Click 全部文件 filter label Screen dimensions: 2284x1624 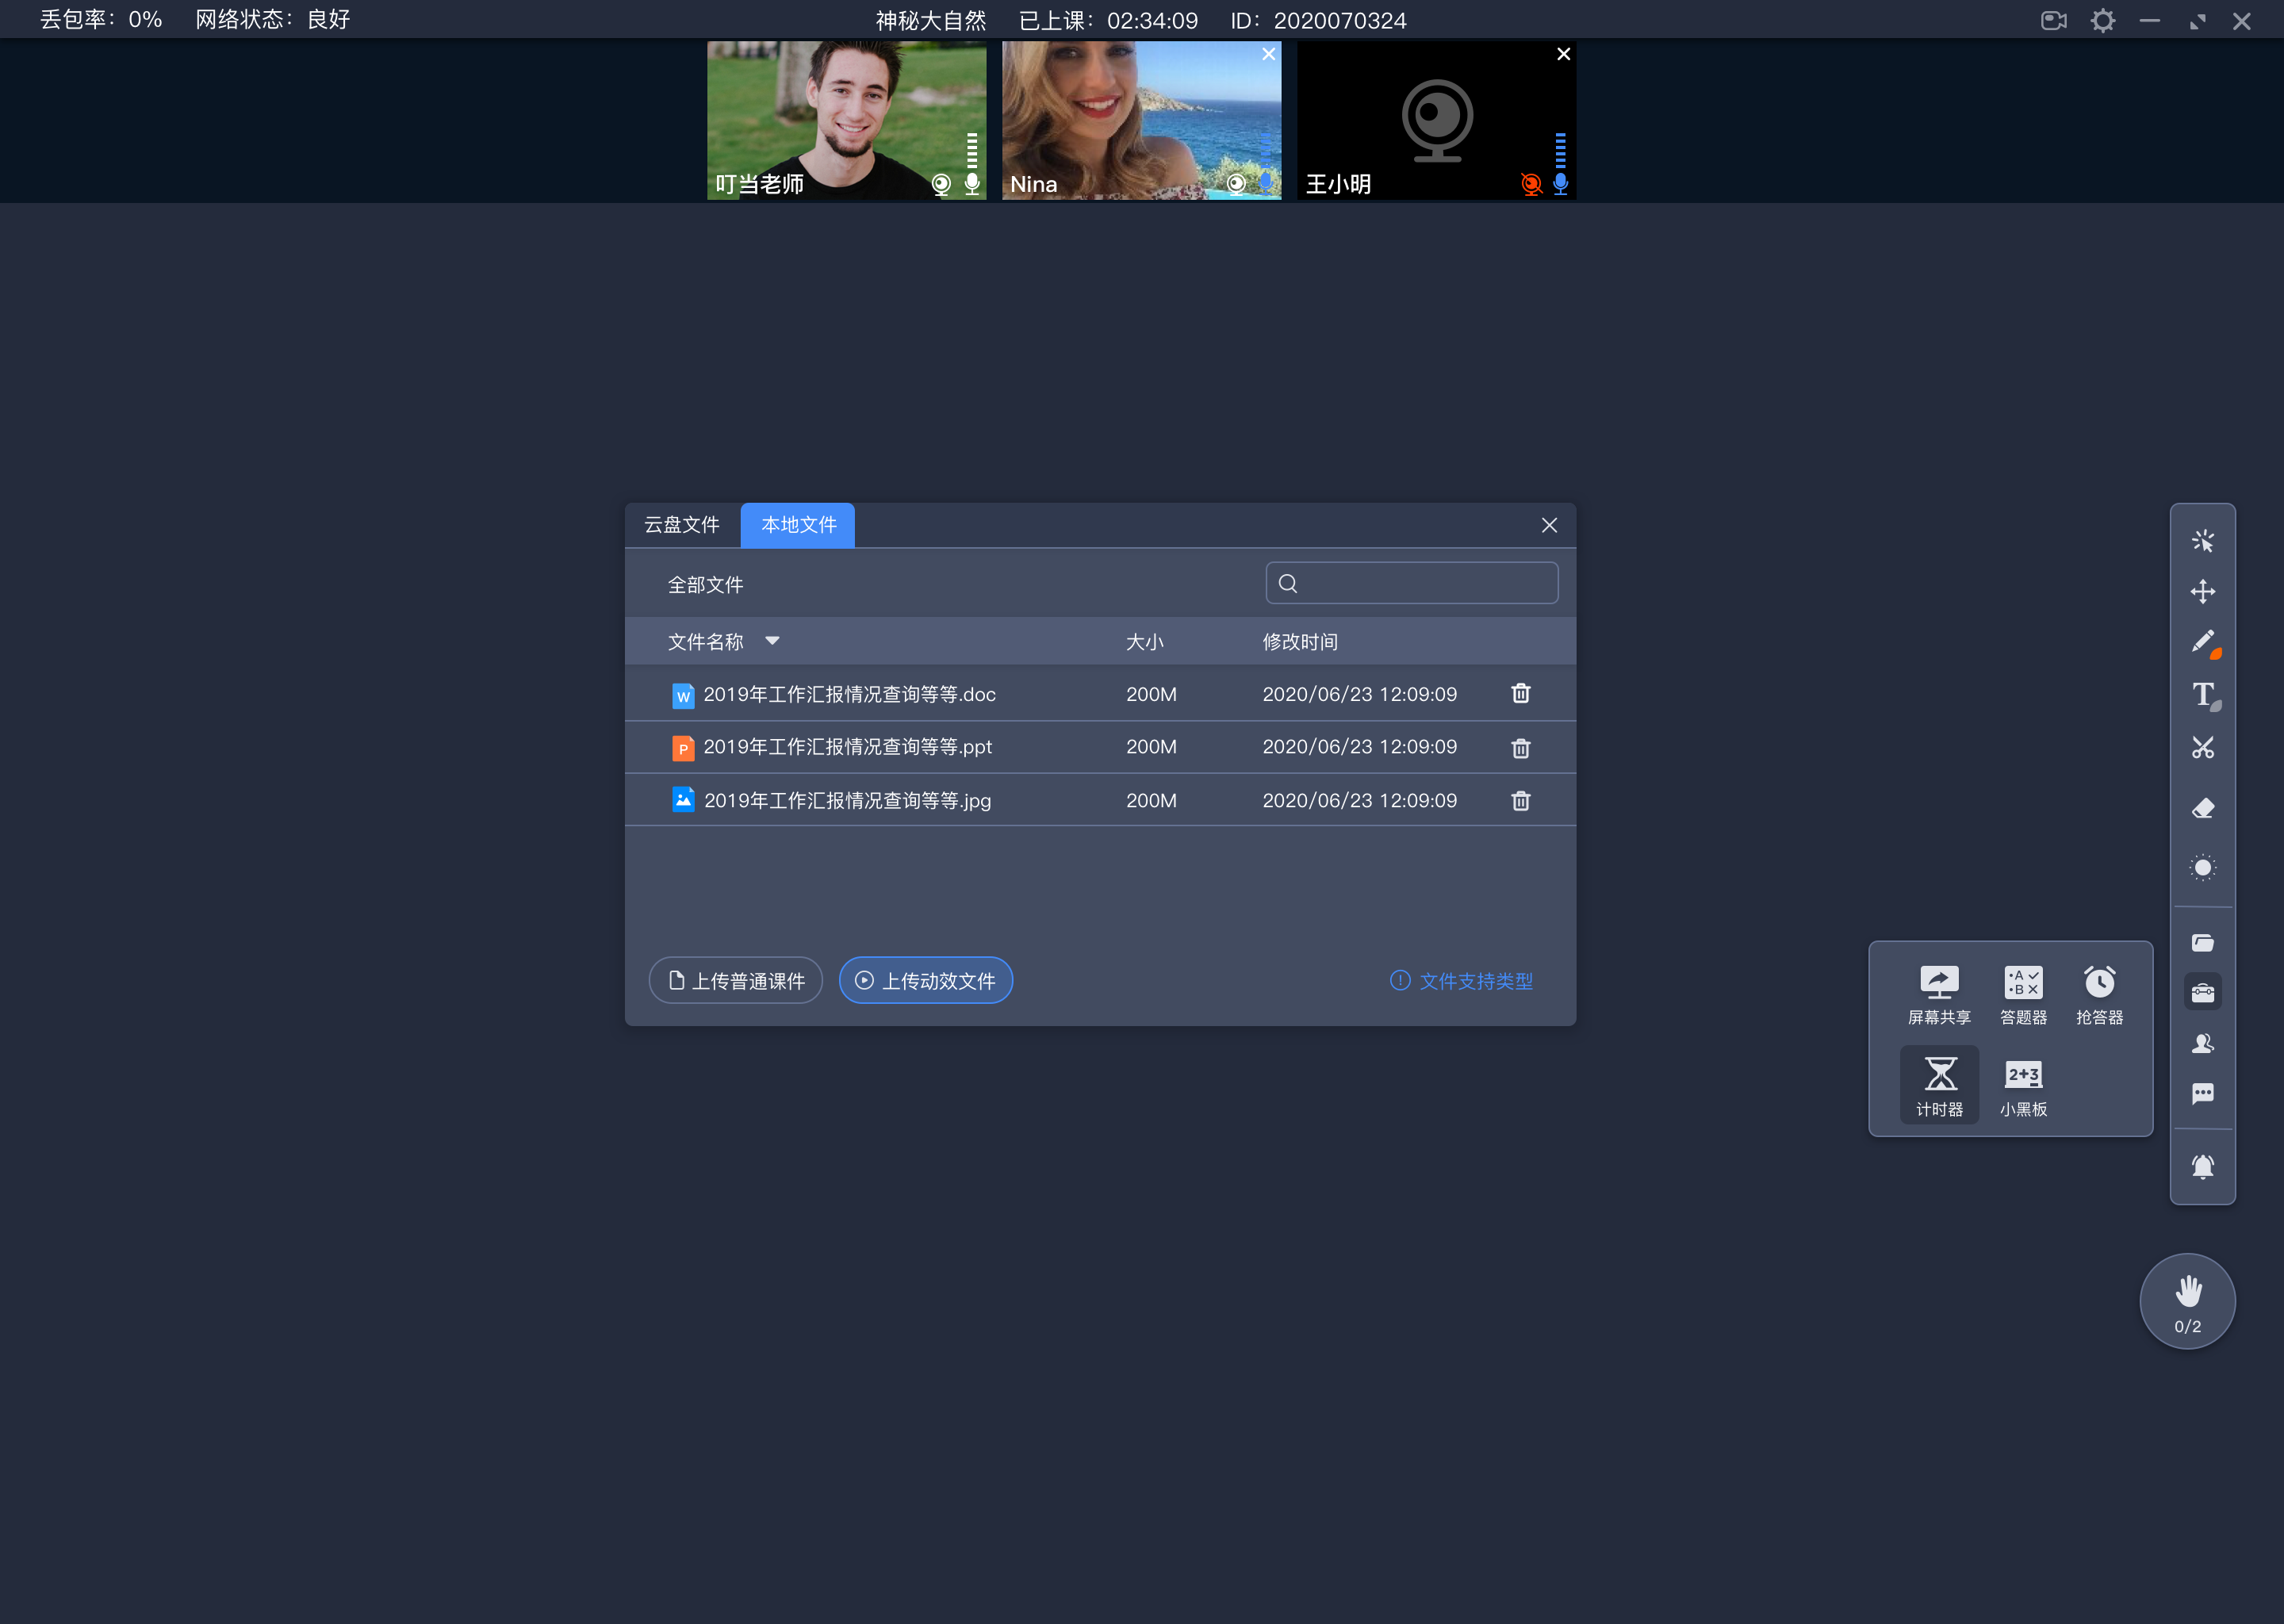point(703,584)
